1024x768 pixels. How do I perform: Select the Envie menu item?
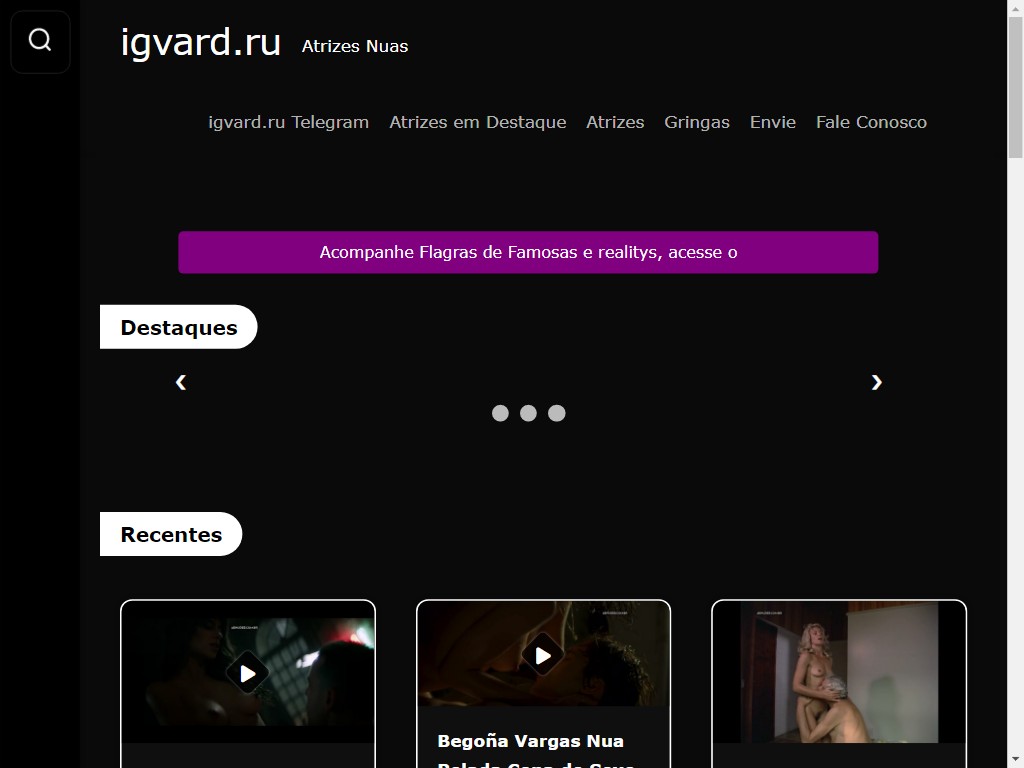coord(773,122)
